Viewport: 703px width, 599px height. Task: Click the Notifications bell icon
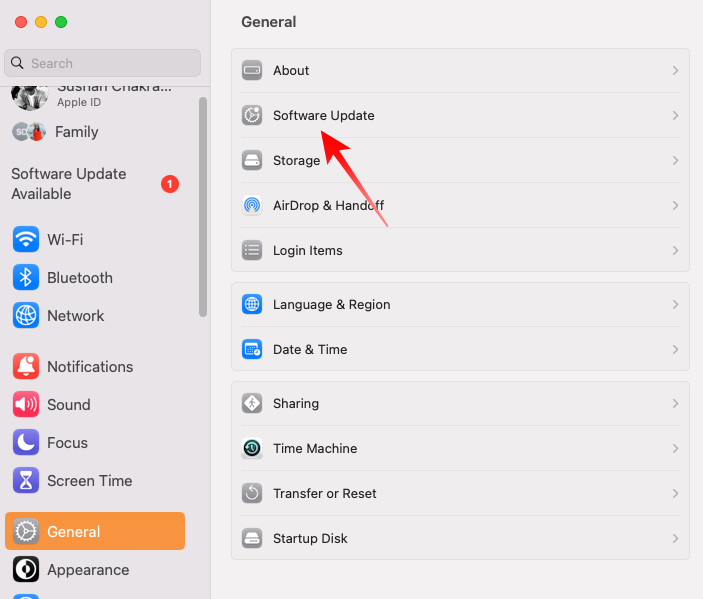(x=26, y=366)
